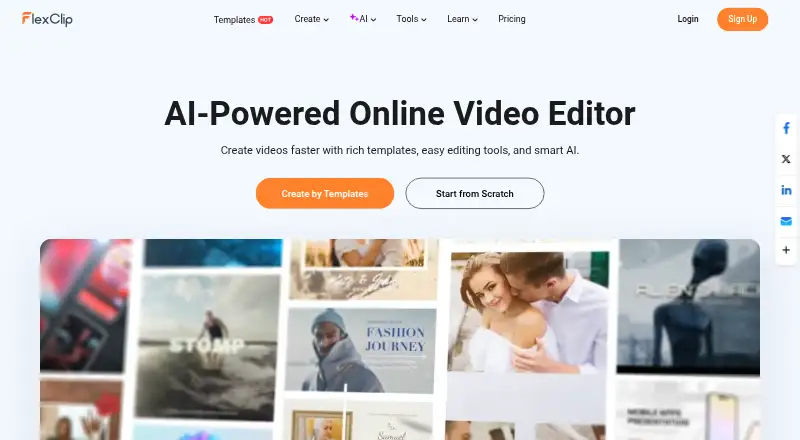Open the wedding couple template thumbnail
Image resolution: width=800 pixels, height=440 pixels.
point(528,311)
